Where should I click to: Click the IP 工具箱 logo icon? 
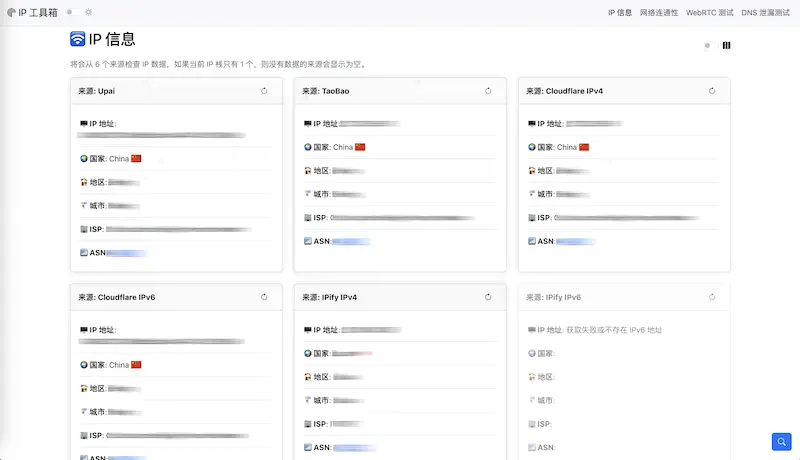10,13
